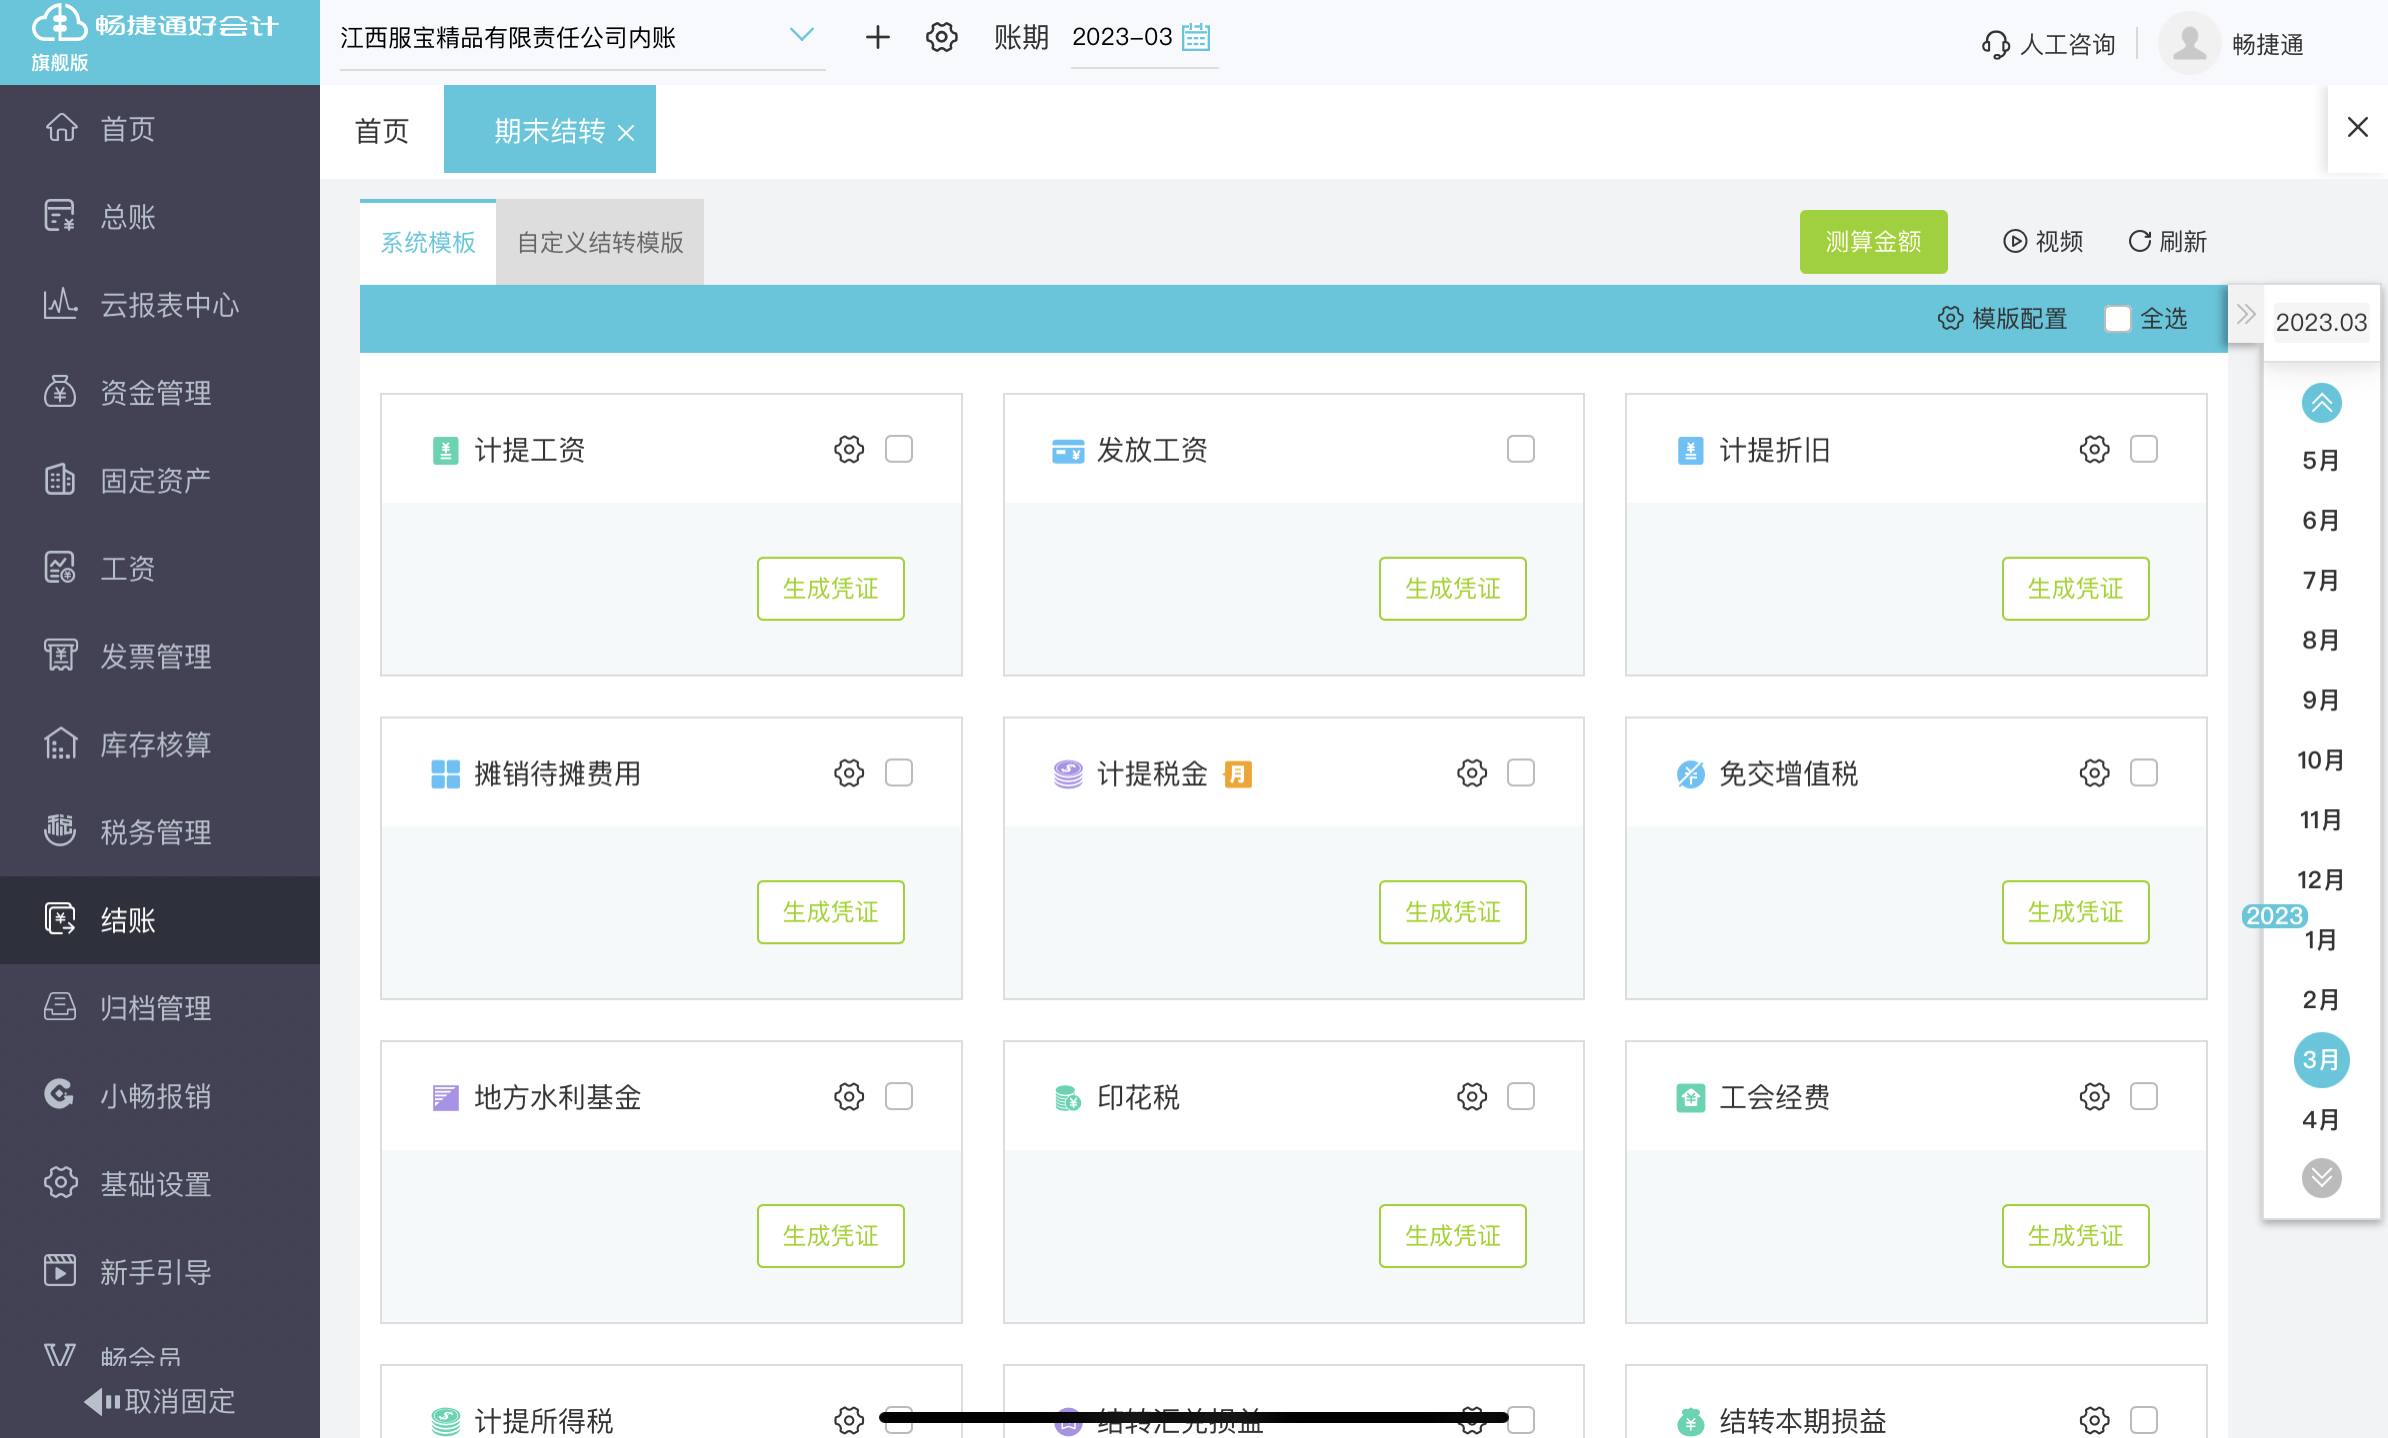Select the 自定义结转模版 tab
Screen dimensions: 2388x1438
pos(602,242)
